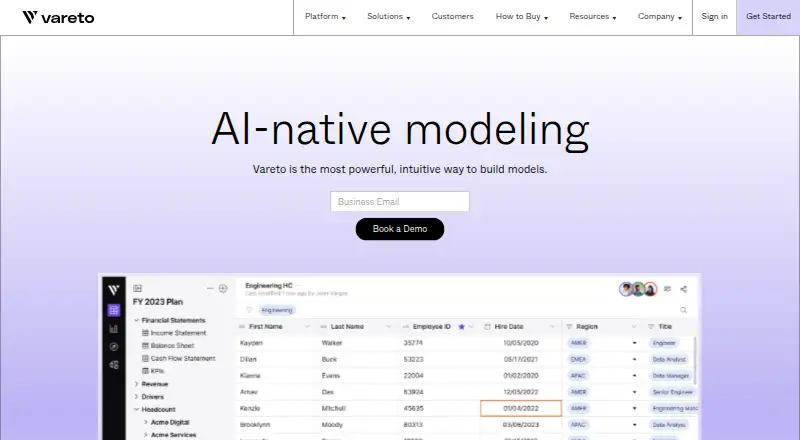Open the compass explore icon in sidebar
Viewport: 800px width, 440px height.
(114, 347)
